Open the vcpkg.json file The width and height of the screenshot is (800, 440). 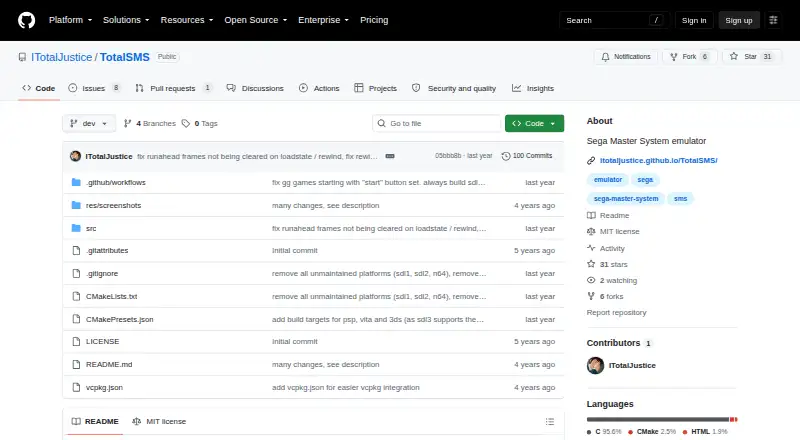click(x=104, y=387)
